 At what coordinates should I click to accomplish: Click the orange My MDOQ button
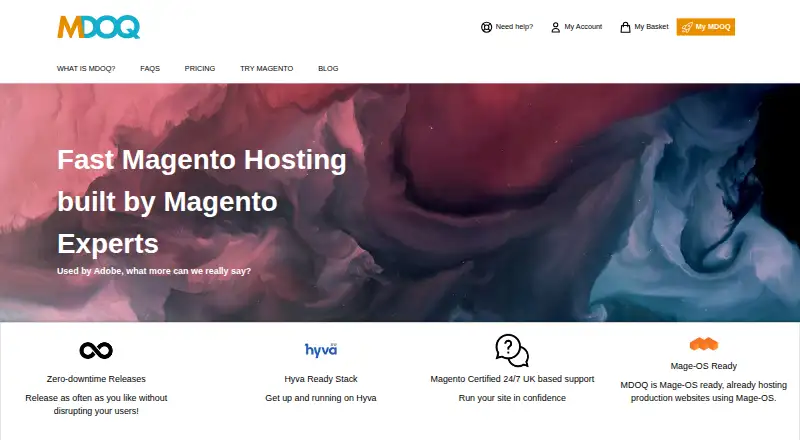[x=706, y=27]
